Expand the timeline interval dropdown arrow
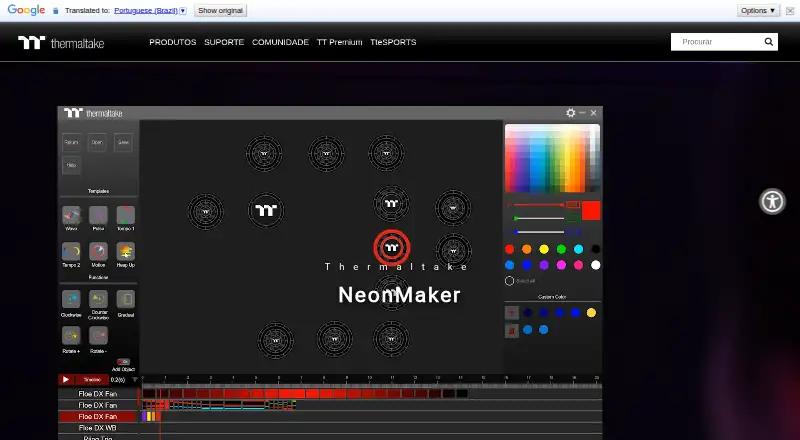This screenshot has width=800, height=440. pyautogui.click(x=135, y=379)
